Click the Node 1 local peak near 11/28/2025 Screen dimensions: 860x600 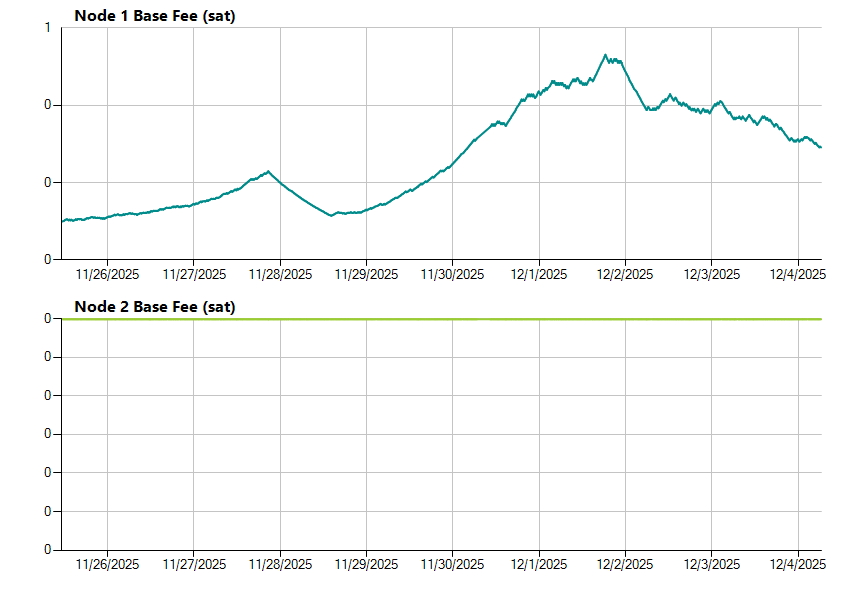(x=268, y=171)
